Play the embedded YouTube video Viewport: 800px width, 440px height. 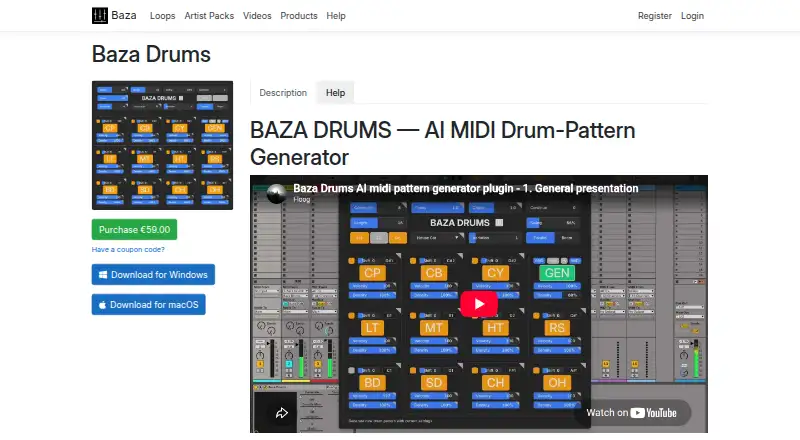click(x=479, y=304)
